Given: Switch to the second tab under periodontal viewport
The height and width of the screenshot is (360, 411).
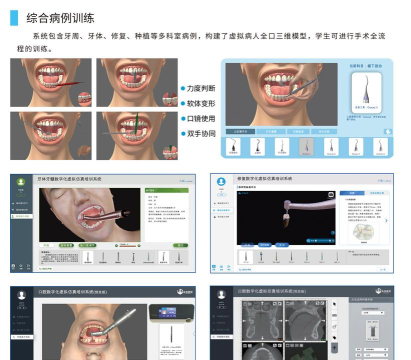Looking at the screenshot, I should [271, 131].
